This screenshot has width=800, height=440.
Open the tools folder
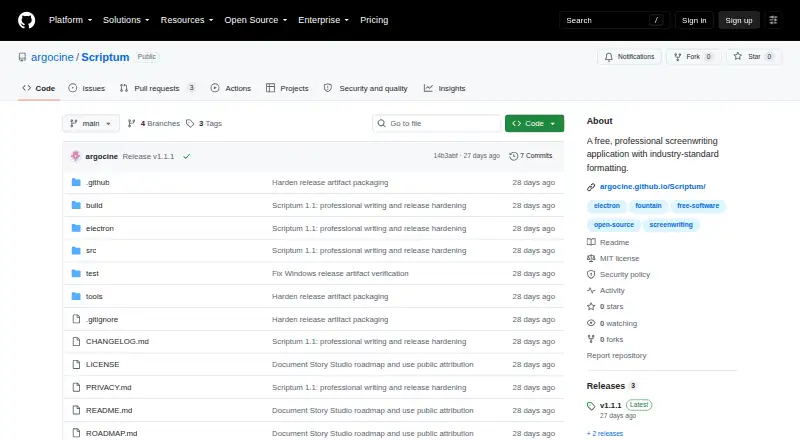point(94,296)
